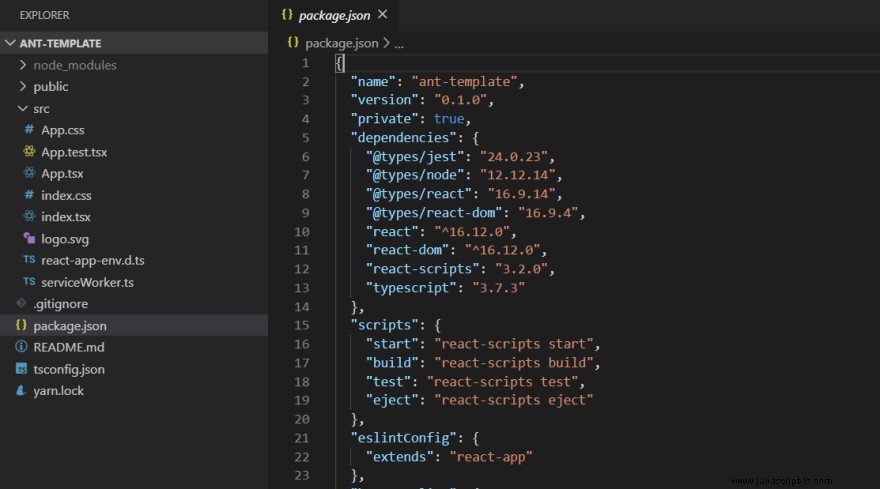Click the .gitignore git icon
880x489 pixels.
click(x=22, y=304)
